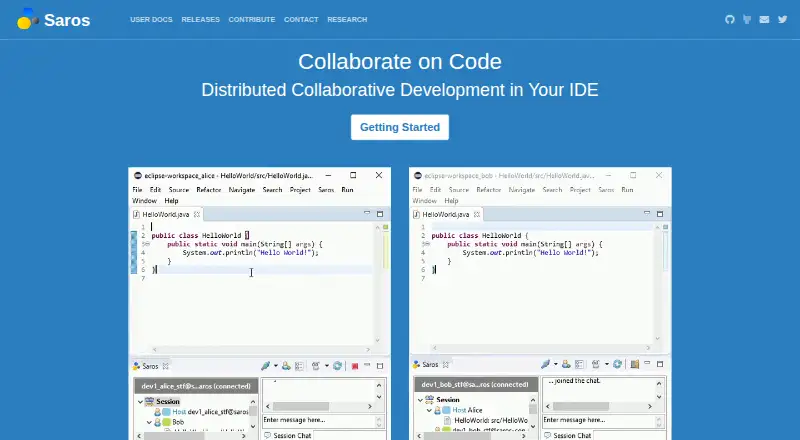Open the USER DOCS link
Image resolution: width=800 pixels, height=440 pixels.
(151, 19)
